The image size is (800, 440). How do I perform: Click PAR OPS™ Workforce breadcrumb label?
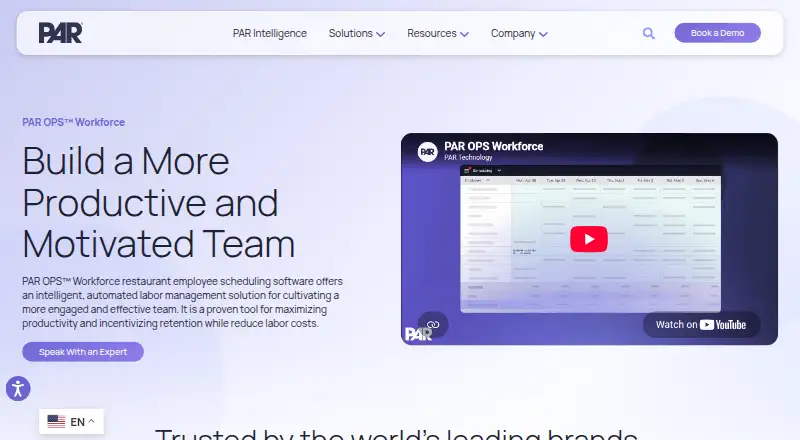pos(73,123)
